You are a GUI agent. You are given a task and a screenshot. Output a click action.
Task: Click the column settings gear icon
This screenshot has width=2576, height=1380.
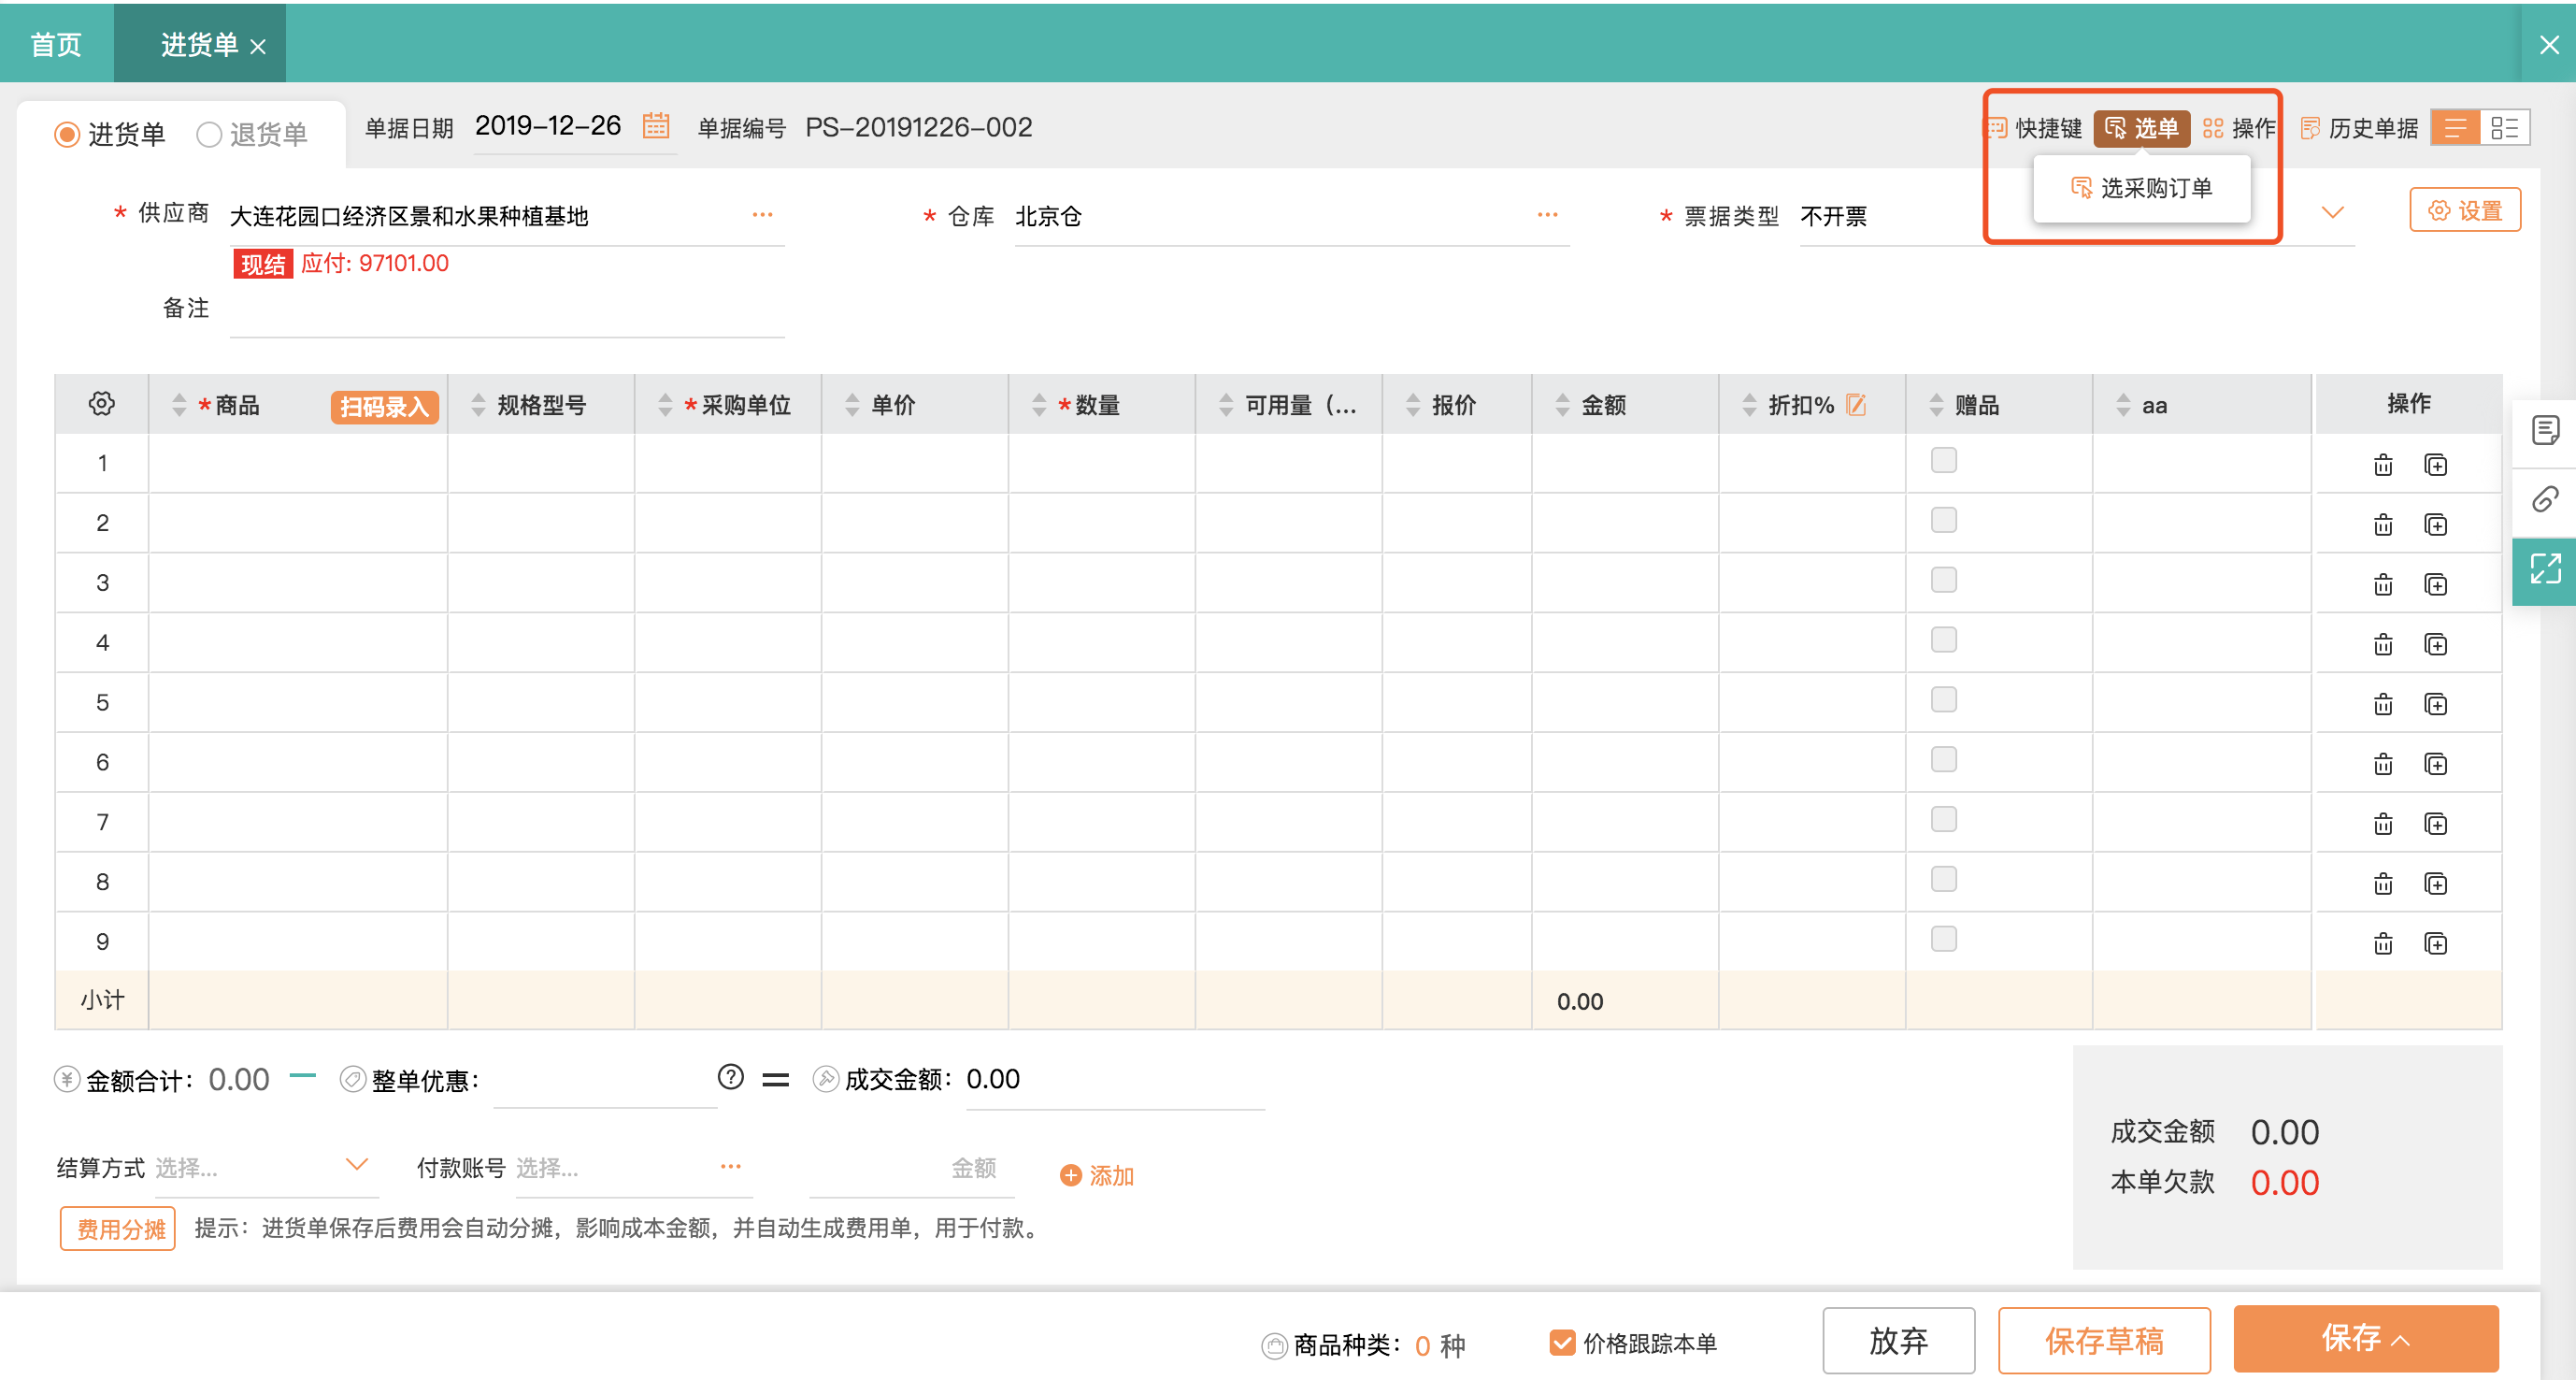click(x=102, y=404)
